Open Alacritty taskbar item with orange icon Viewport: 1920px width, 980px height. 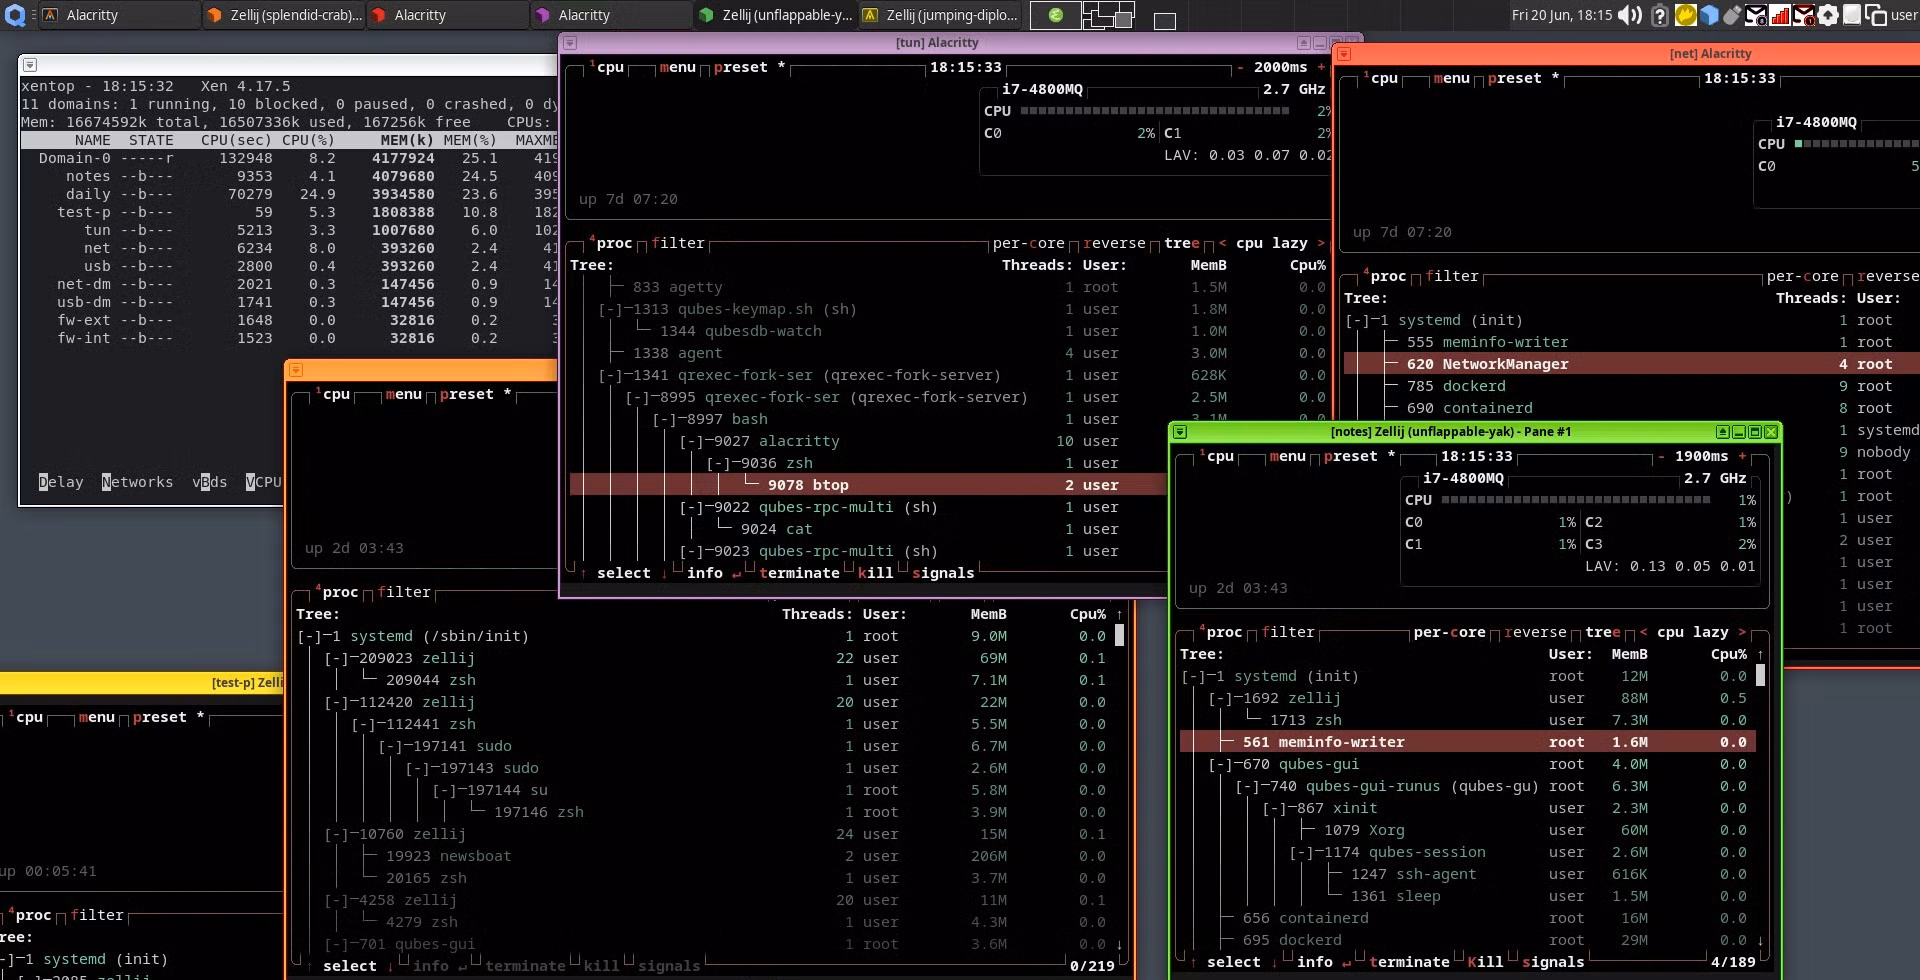(118, 15)
